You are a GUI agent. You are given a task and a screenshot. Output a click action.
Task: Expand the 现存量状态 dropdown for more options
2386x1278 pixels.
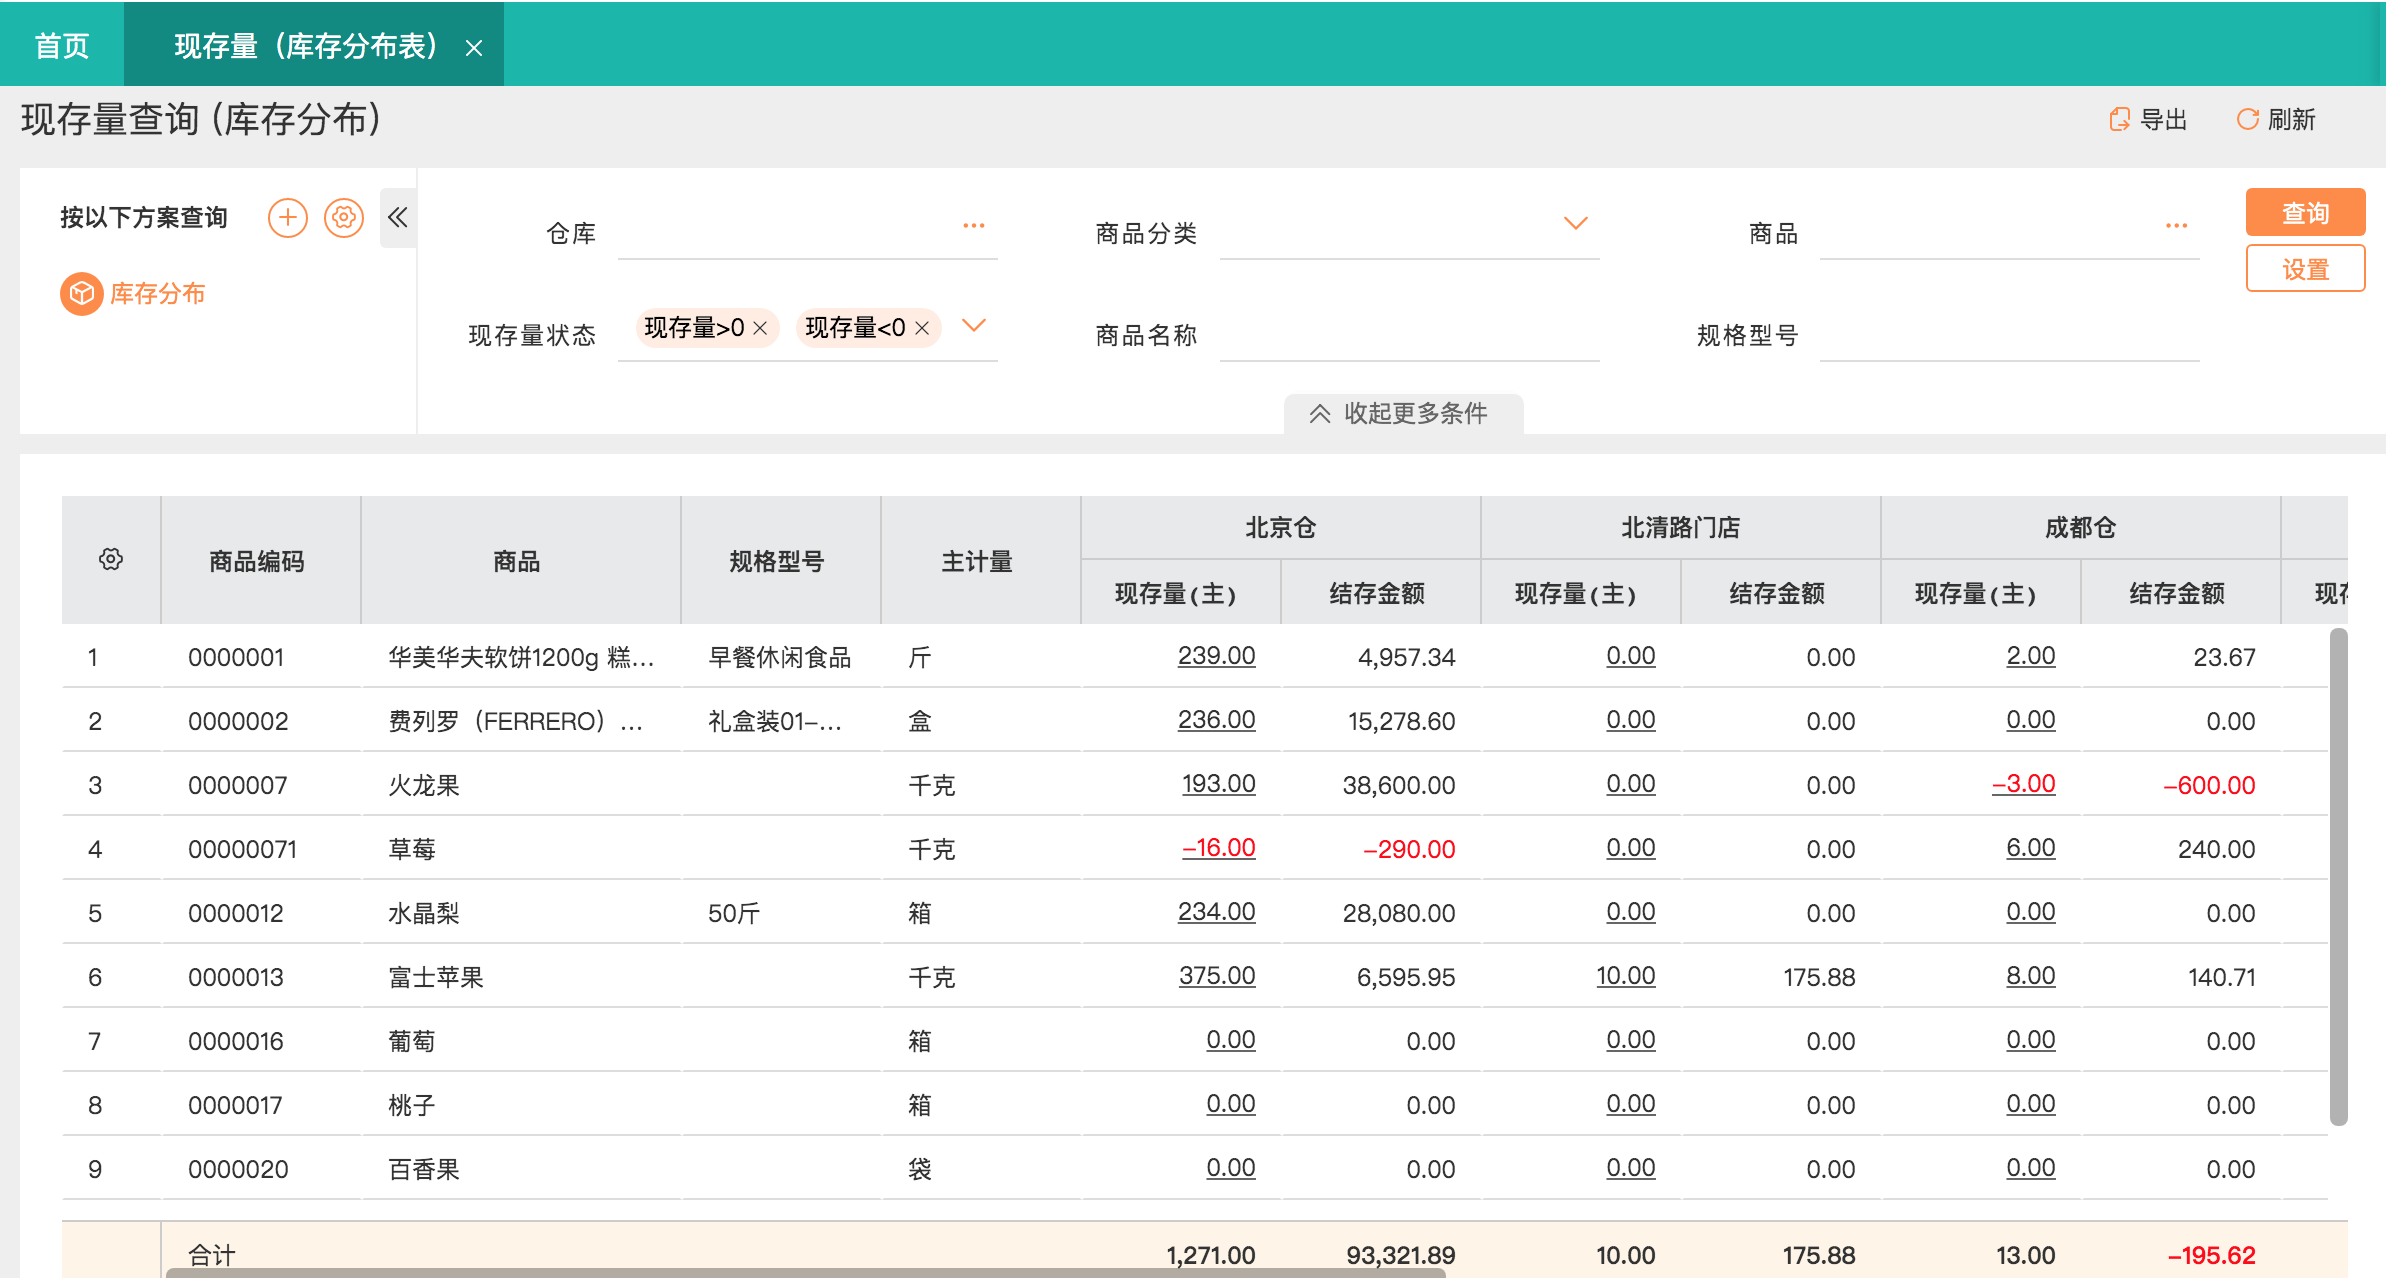click(980, 328)
